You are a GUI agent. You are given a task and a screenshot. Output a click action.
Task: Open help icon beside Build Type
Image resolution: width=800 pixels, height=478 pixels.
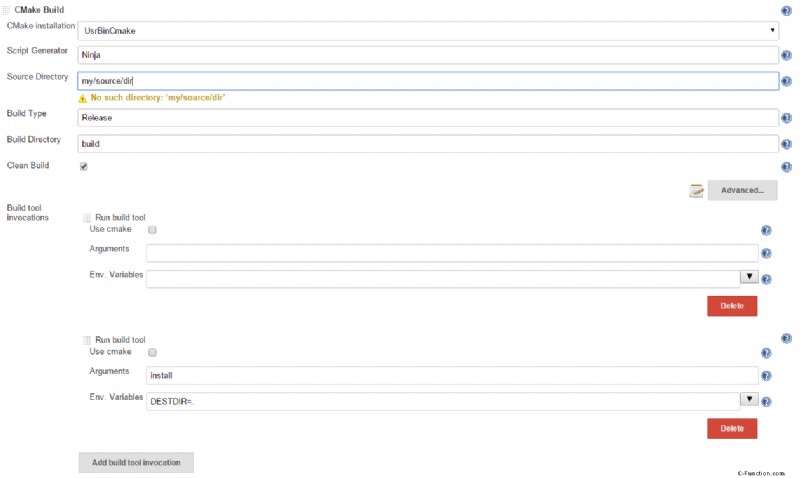(x=786, y=118)
